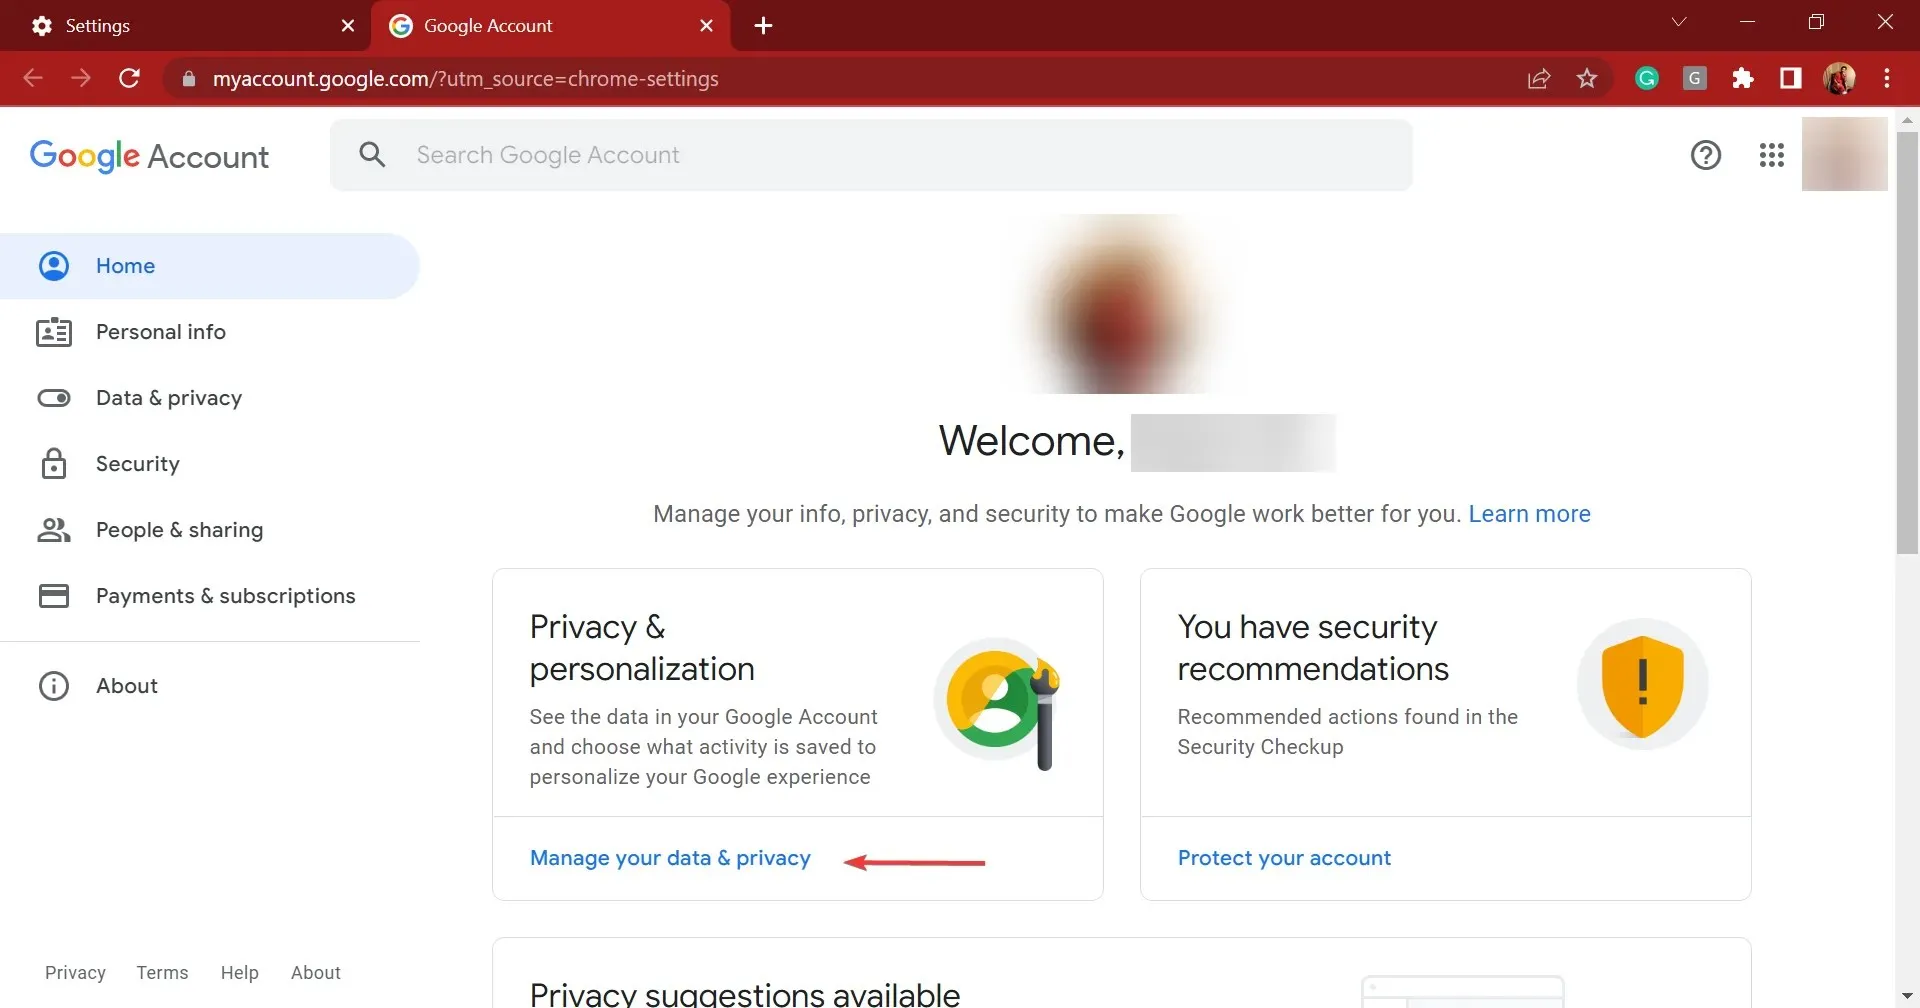Screen dimensions: 1920x1008
Task: Click Protect your account link
Action: [1284, 858]
